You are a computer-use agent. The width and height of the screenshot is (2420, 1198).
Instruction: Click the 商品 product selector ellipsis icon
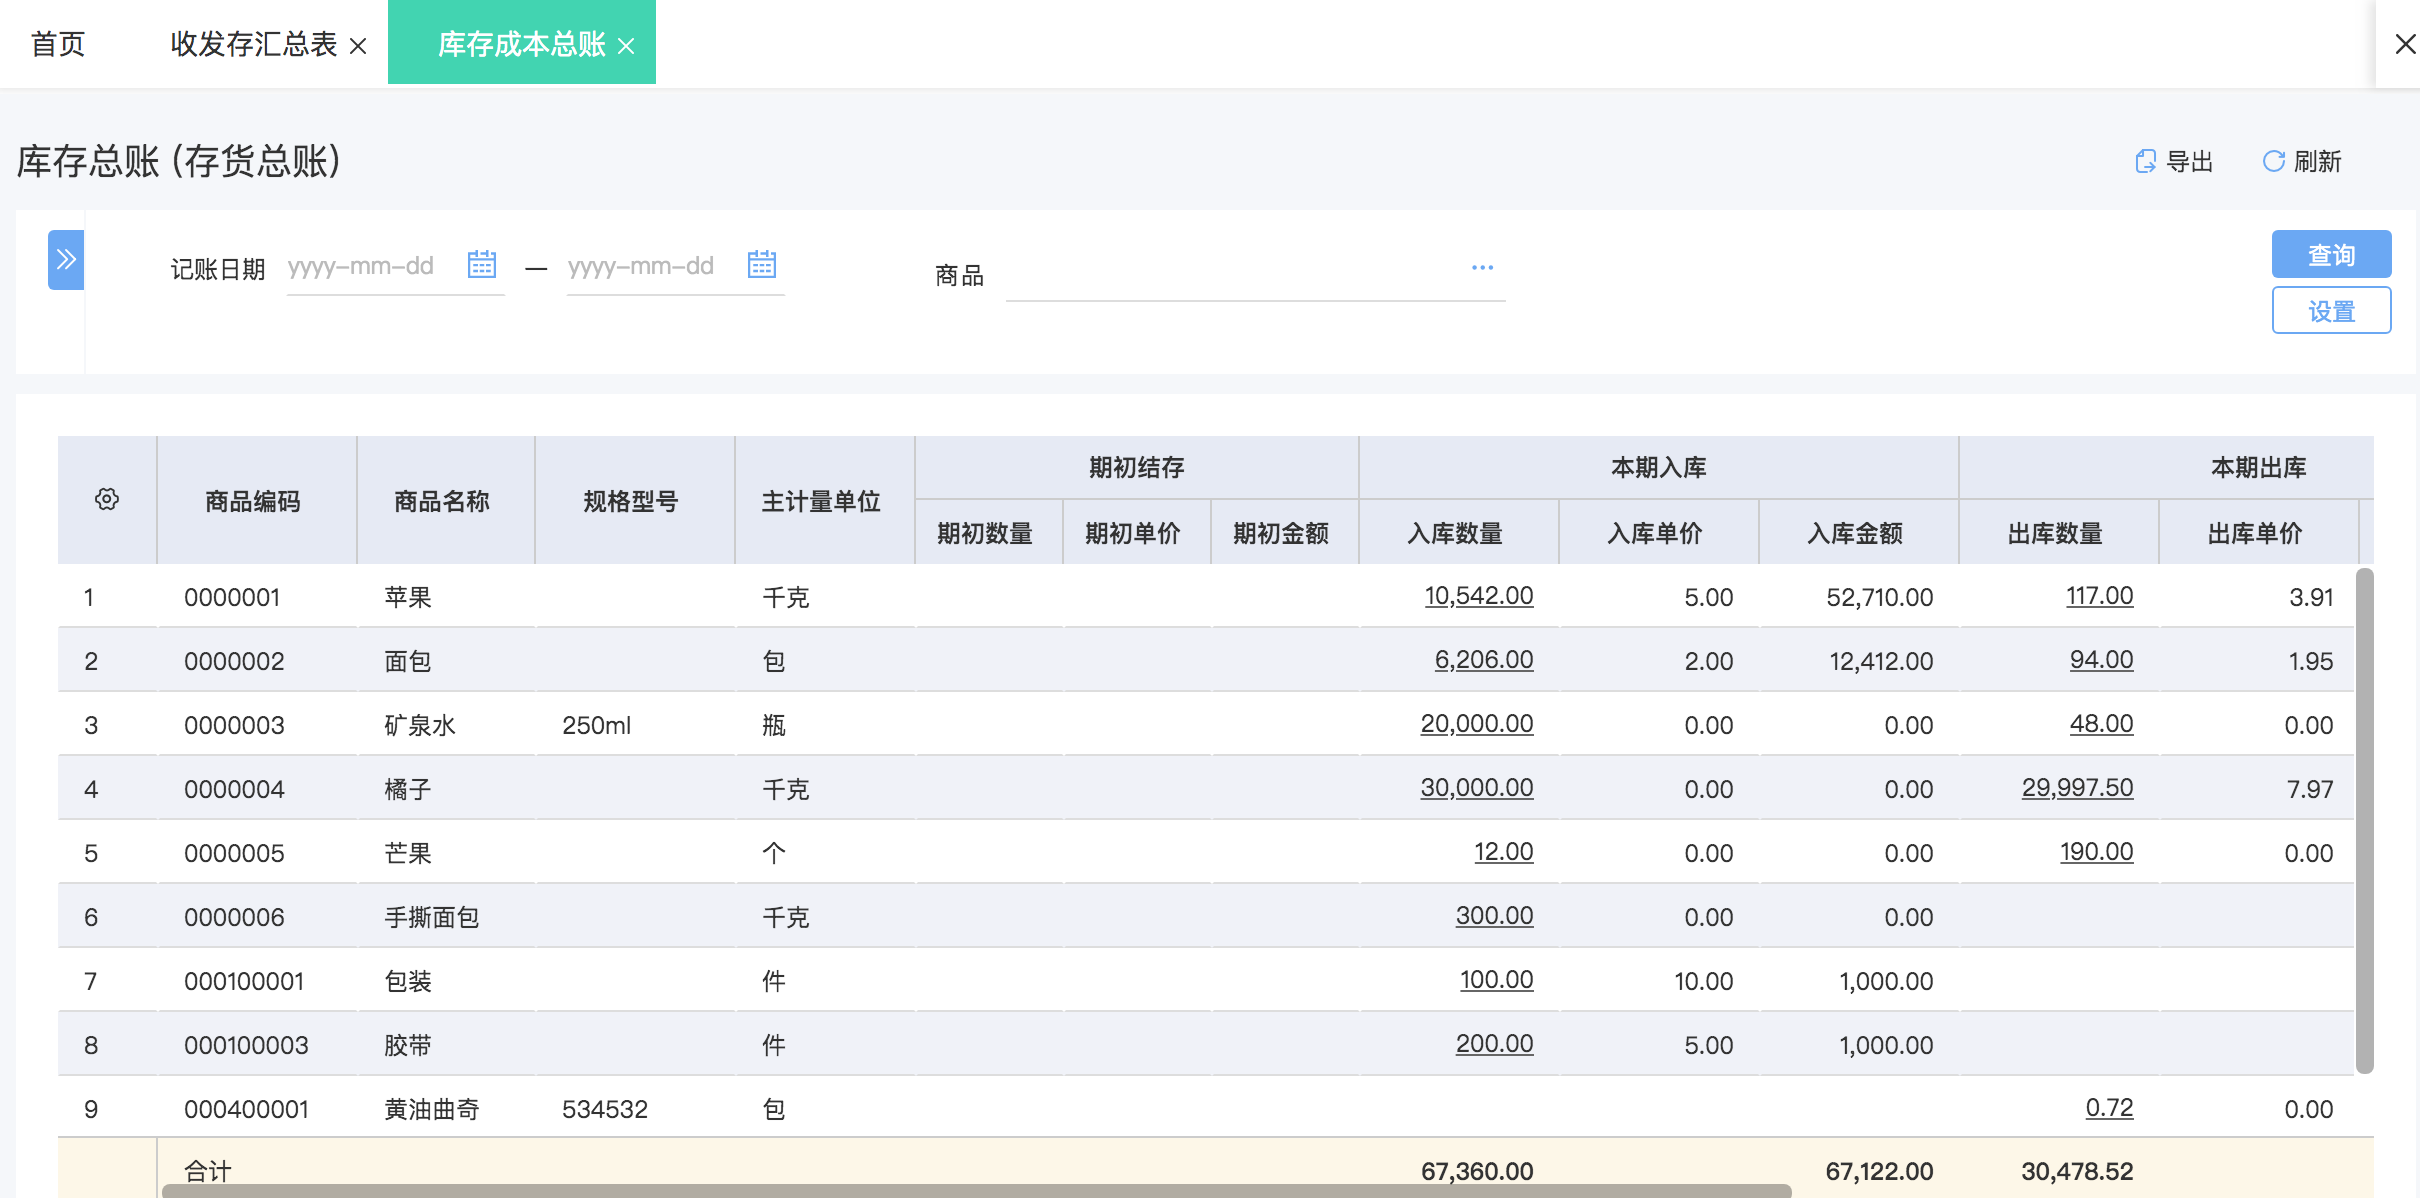pyautogui.click(x=1483, y=269)
